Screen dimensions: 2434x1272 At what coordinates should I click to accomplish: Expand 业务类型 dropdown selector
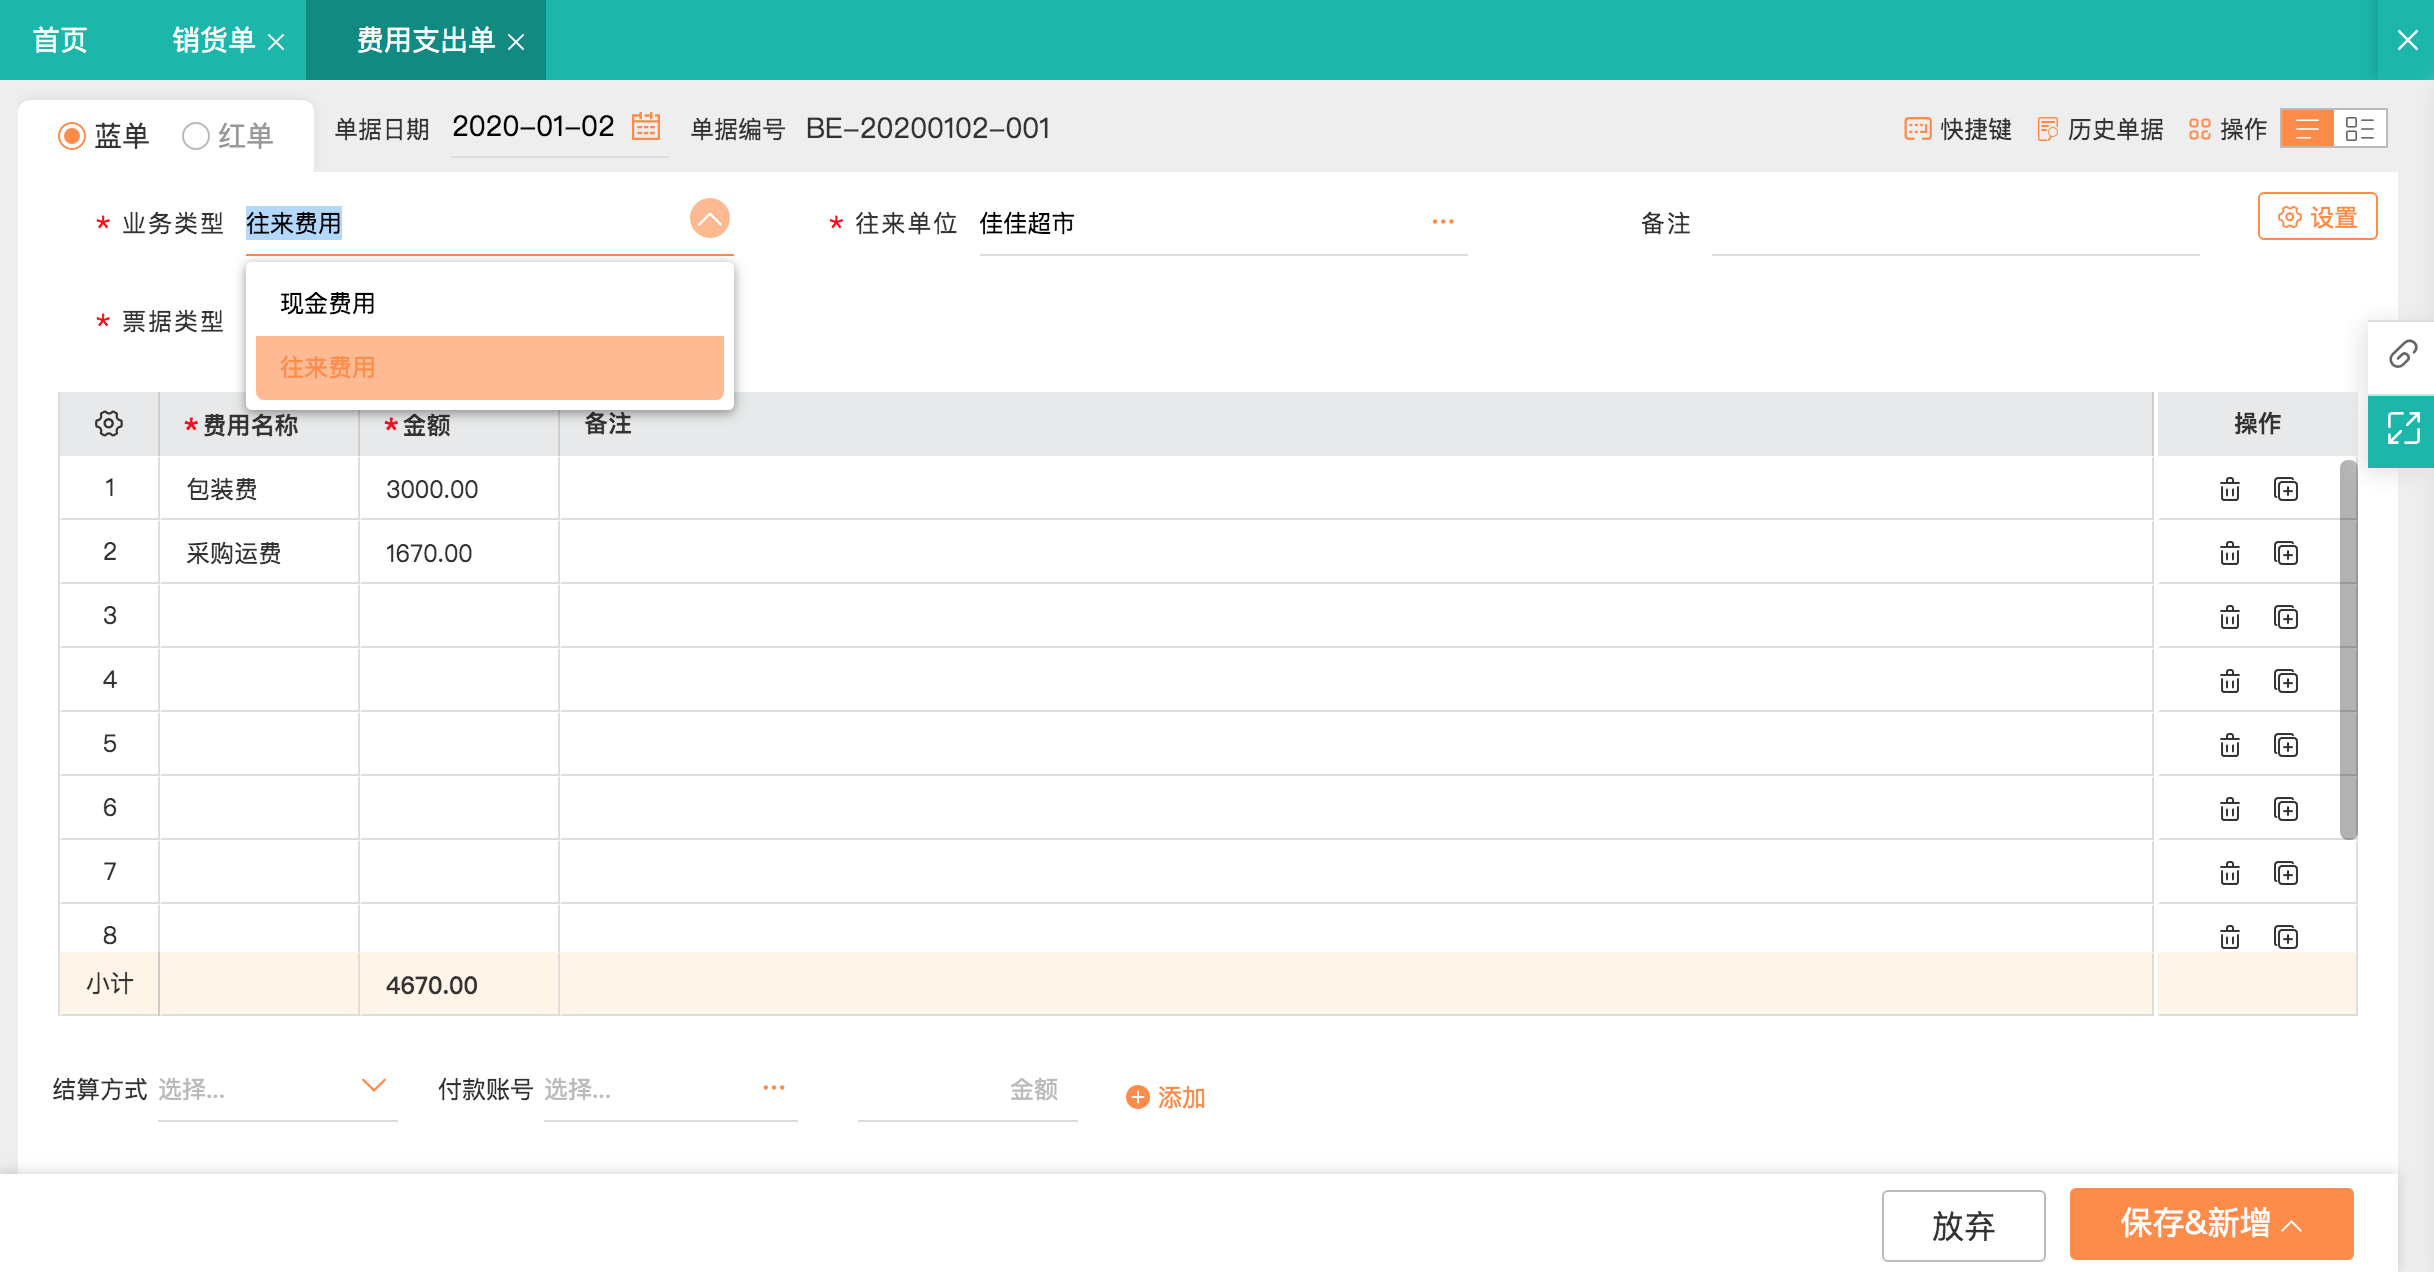coord(708,219)
